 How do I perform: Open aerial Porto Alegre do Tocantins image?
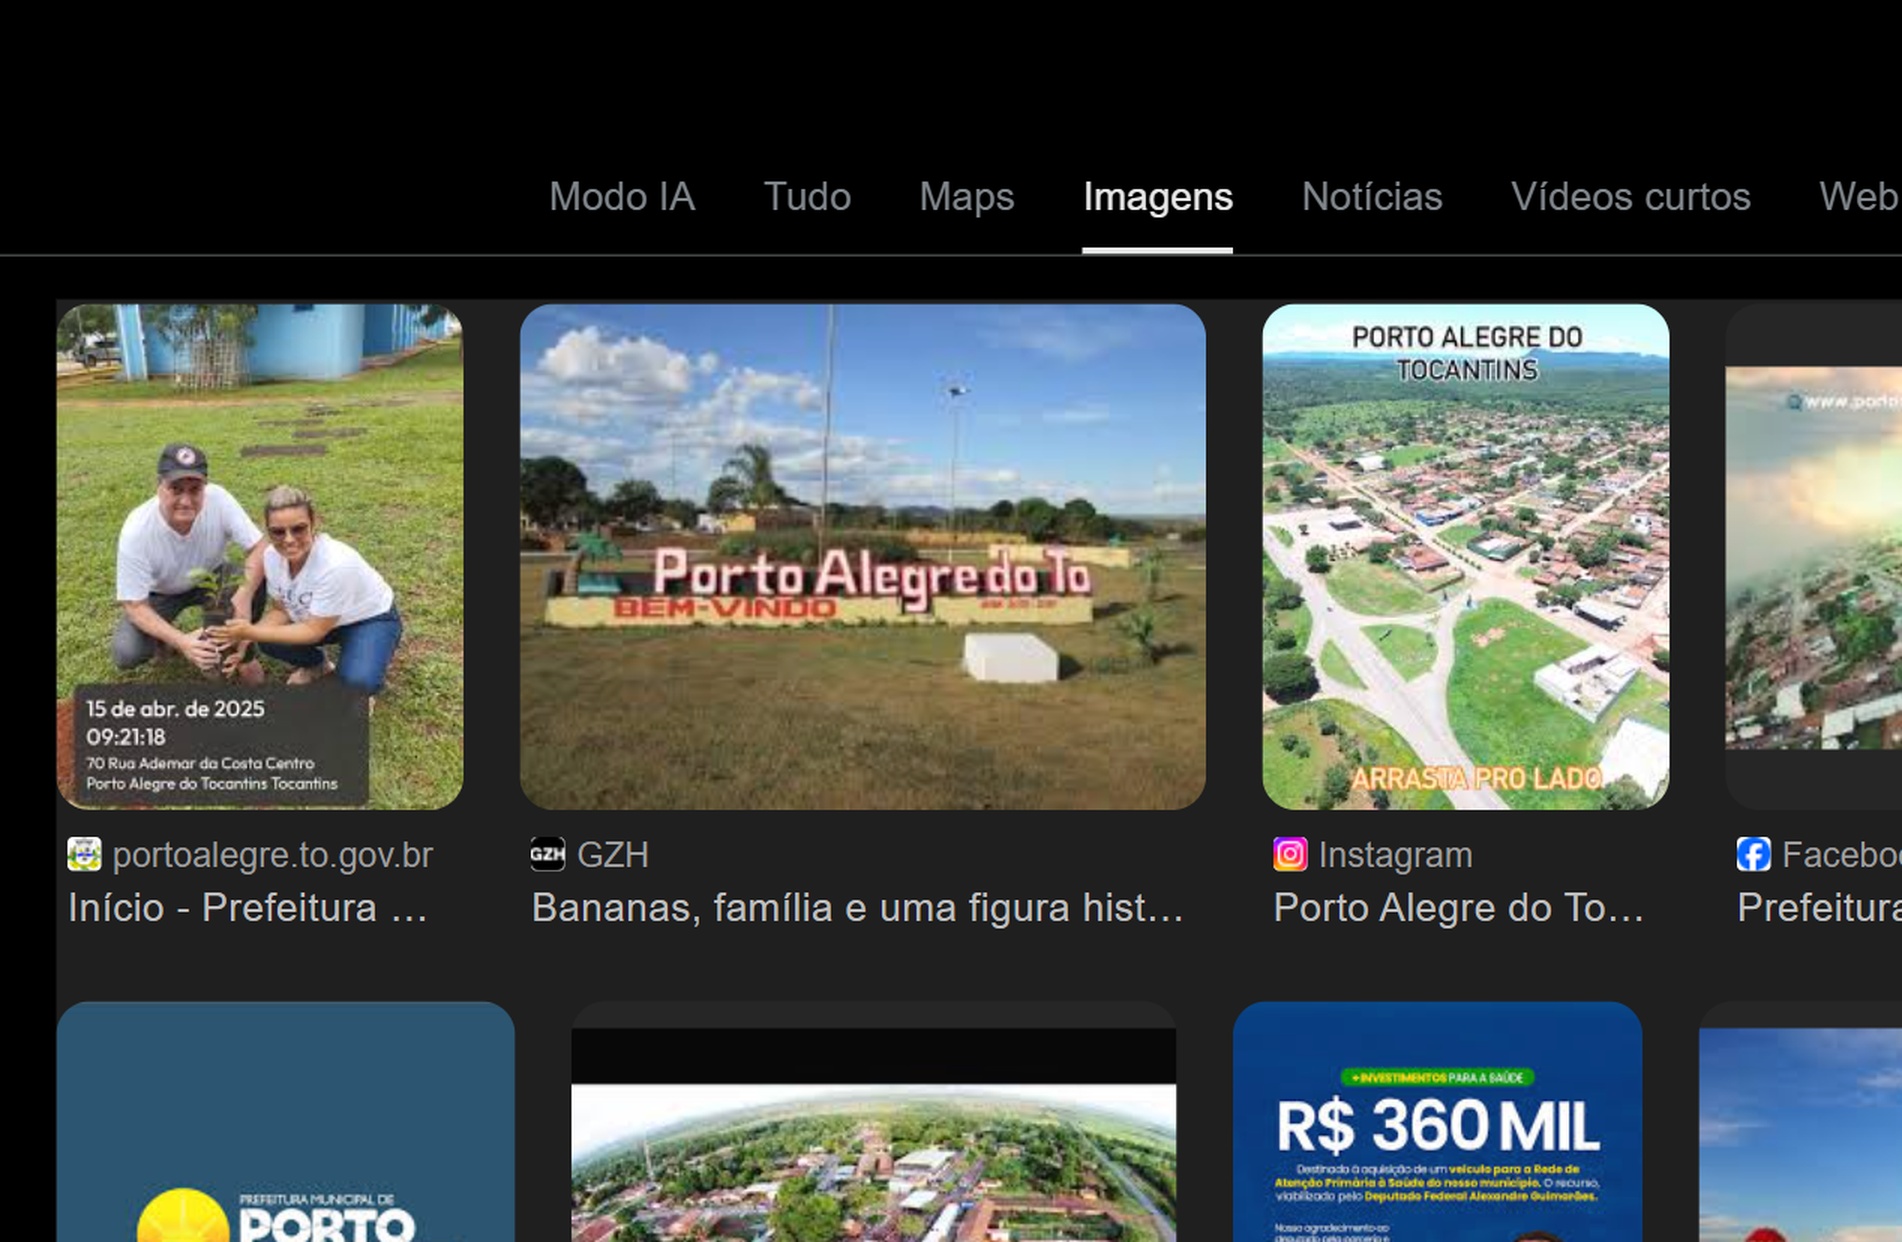(x=1465, y=556)
